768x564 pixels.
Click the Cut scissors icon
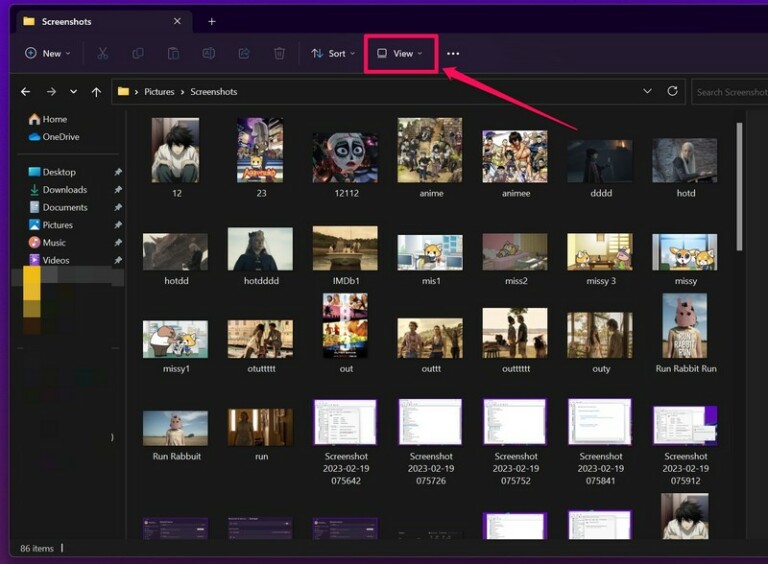click(x=102, y=53)
